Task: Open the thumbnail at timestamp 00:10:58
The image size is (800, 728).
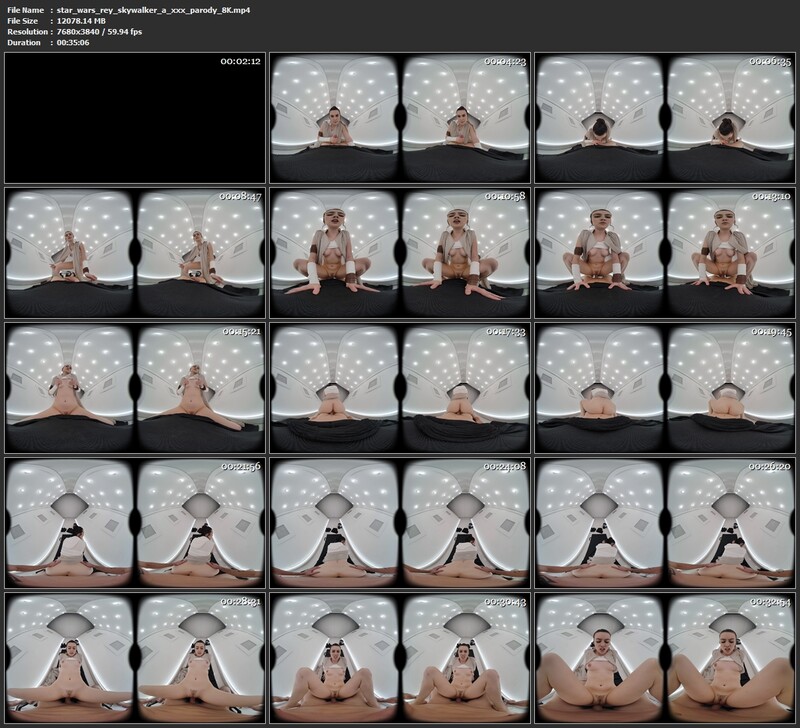Action: tap(400, 252)
